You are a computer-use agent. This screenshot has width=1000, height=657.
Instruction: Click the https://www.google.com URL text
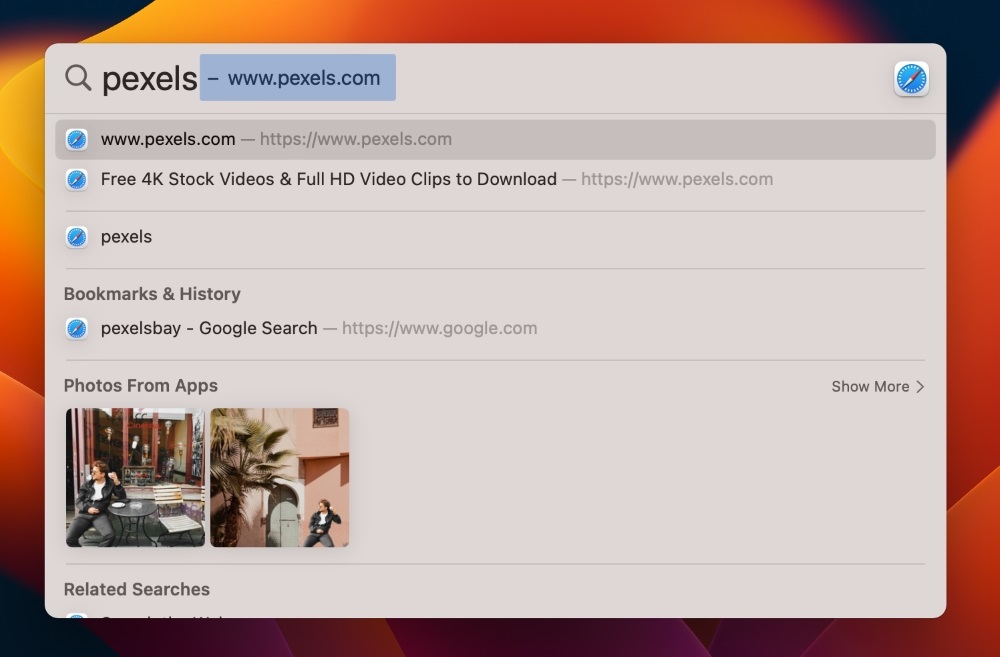pos(439,328)
